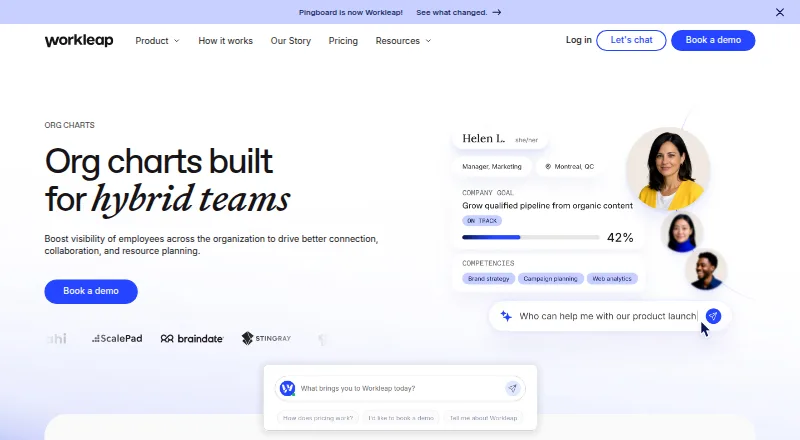The height and width of the screenshot is (440, 800).
Task: Select the ORG CHARTS label
Action: click(x=69, y=125)
